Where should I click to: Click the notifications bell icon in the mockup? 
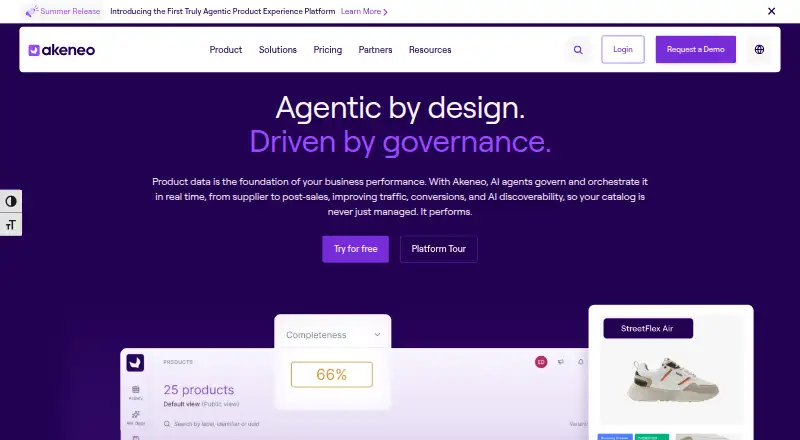pos(581,362)
